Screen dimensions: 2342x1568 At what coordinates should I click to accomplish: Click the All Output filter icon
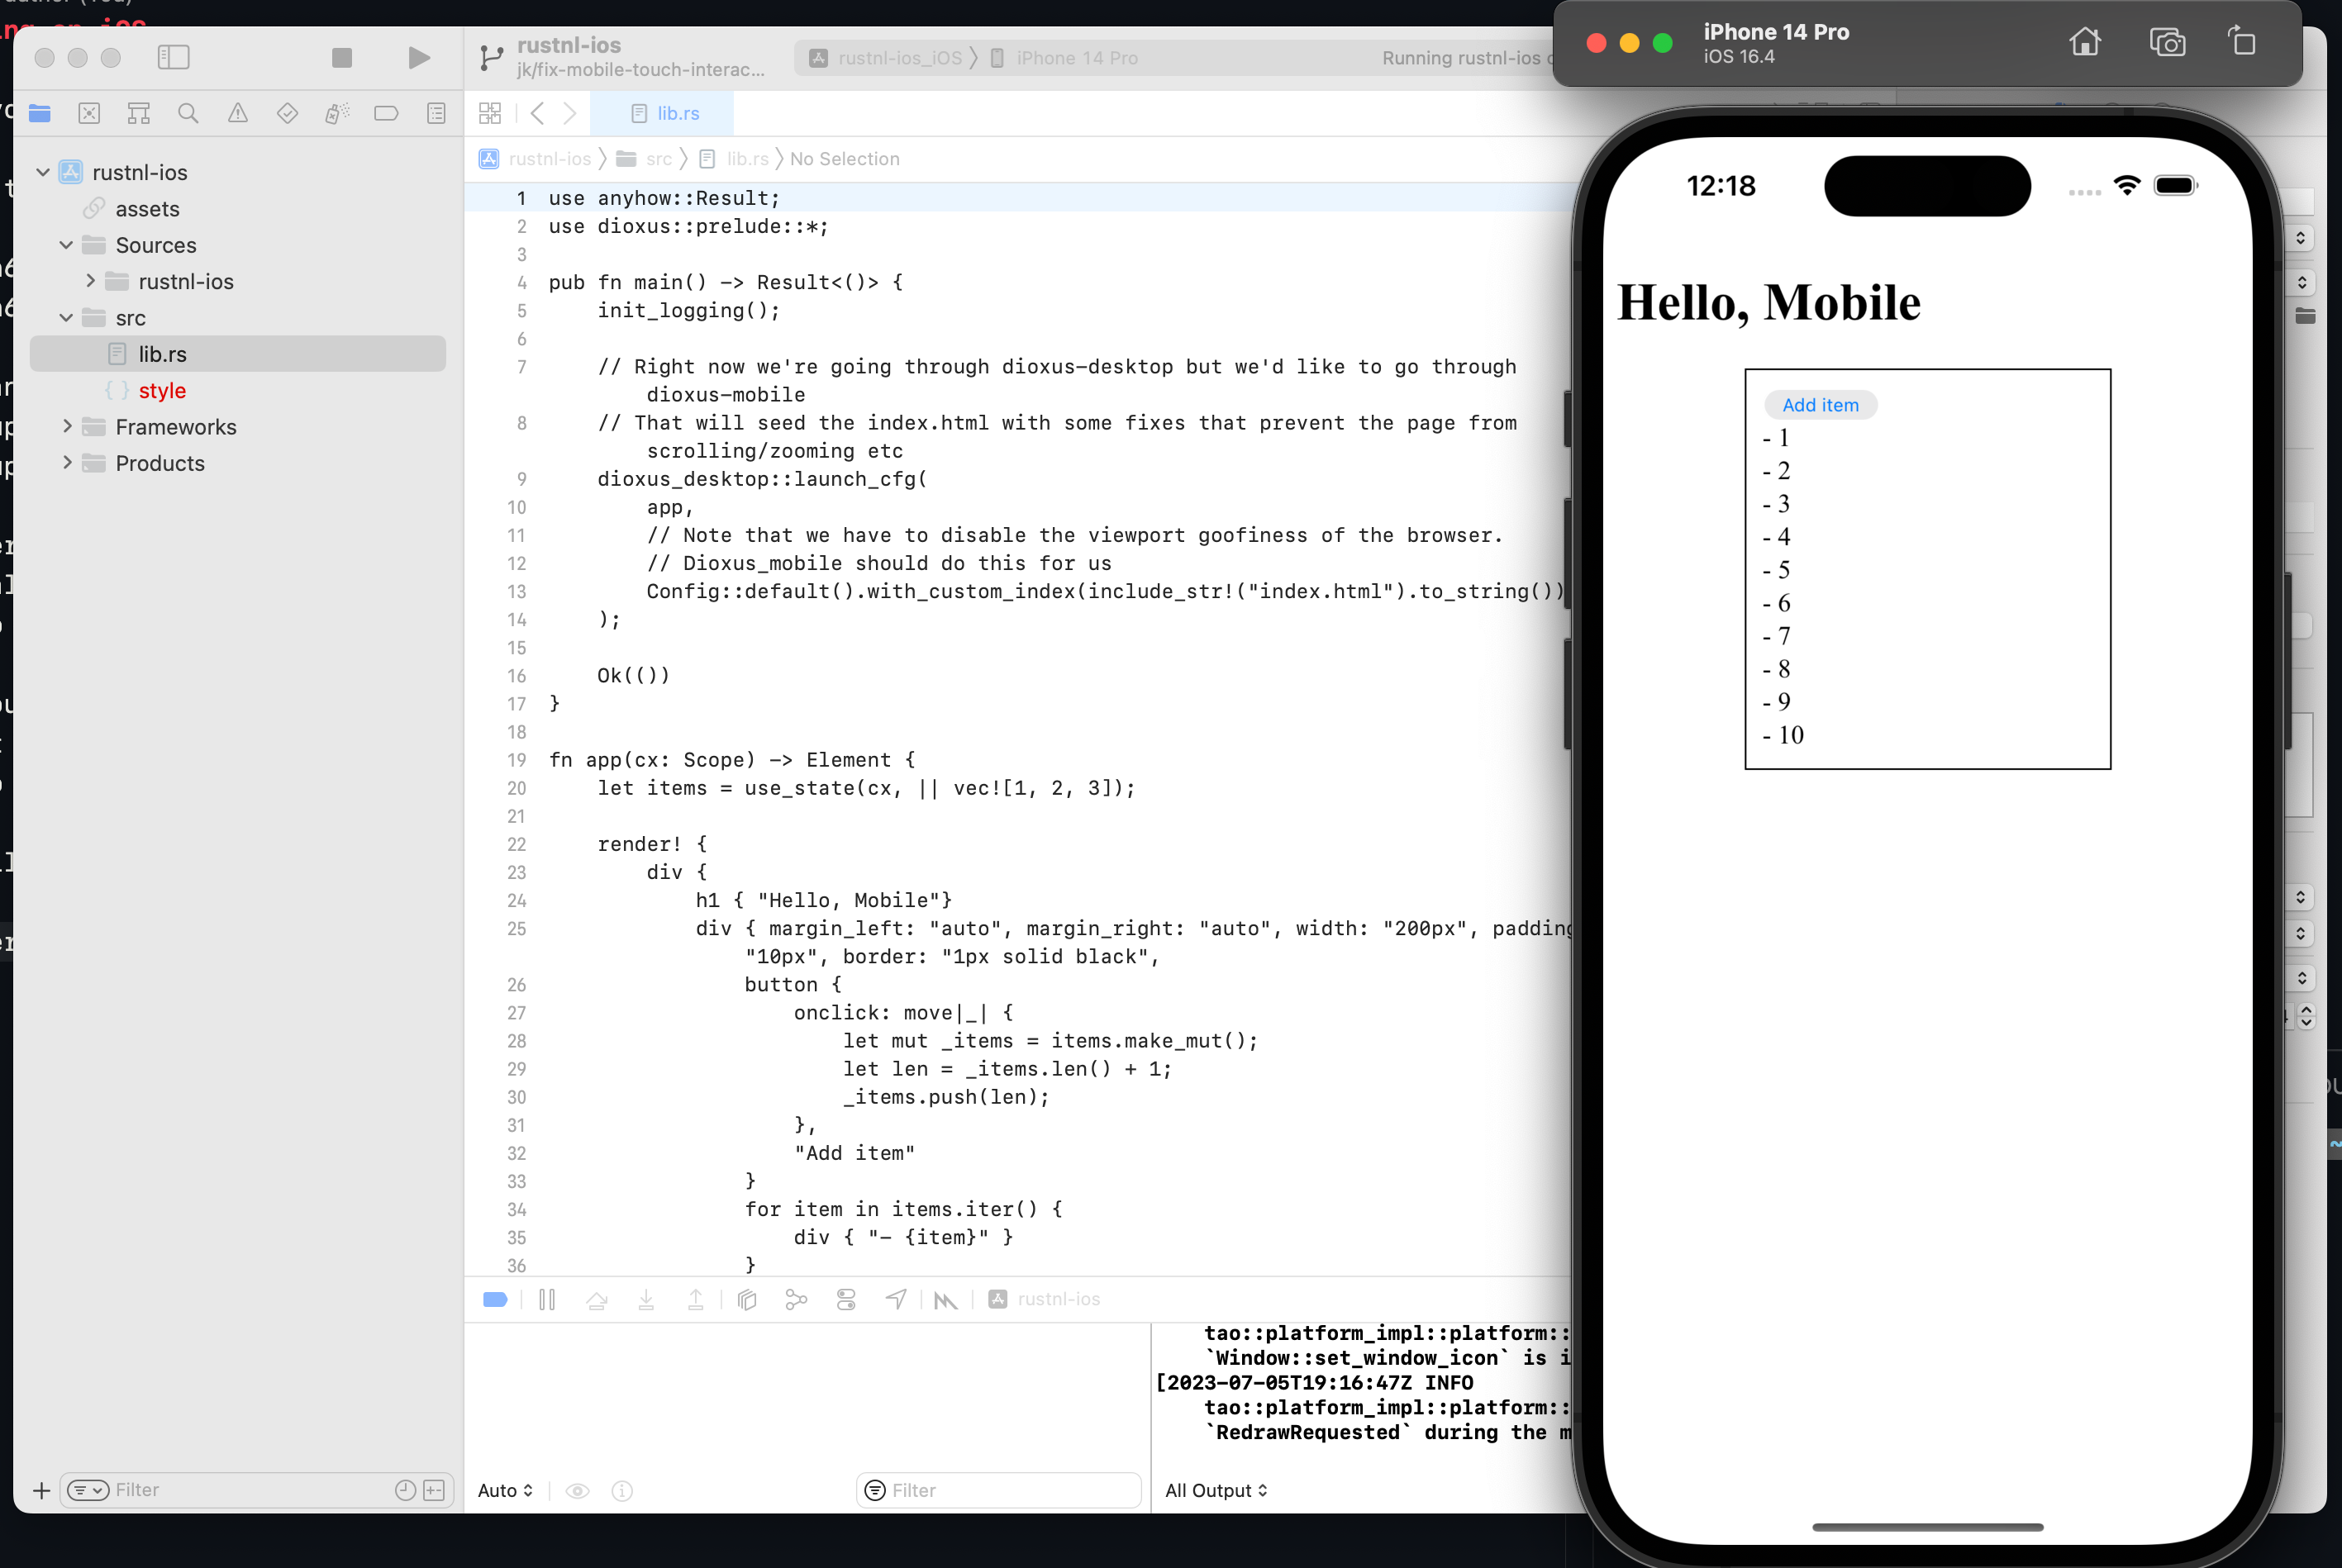click(x=1267, y=1490)
